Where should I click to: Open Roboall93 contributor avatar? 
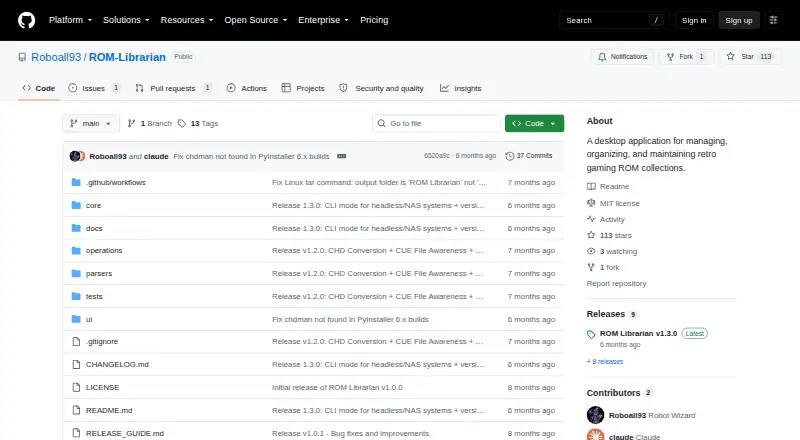click(x=595, y=415)
